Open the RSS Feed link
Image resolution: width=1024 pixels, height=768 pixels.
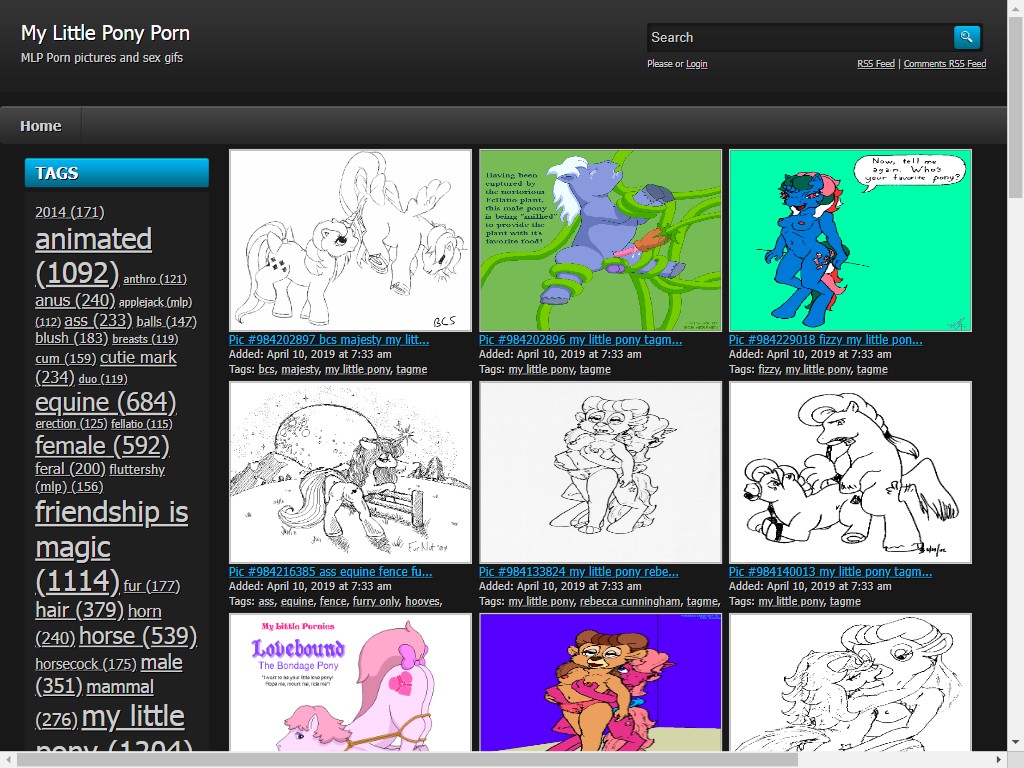pos(875,64)
